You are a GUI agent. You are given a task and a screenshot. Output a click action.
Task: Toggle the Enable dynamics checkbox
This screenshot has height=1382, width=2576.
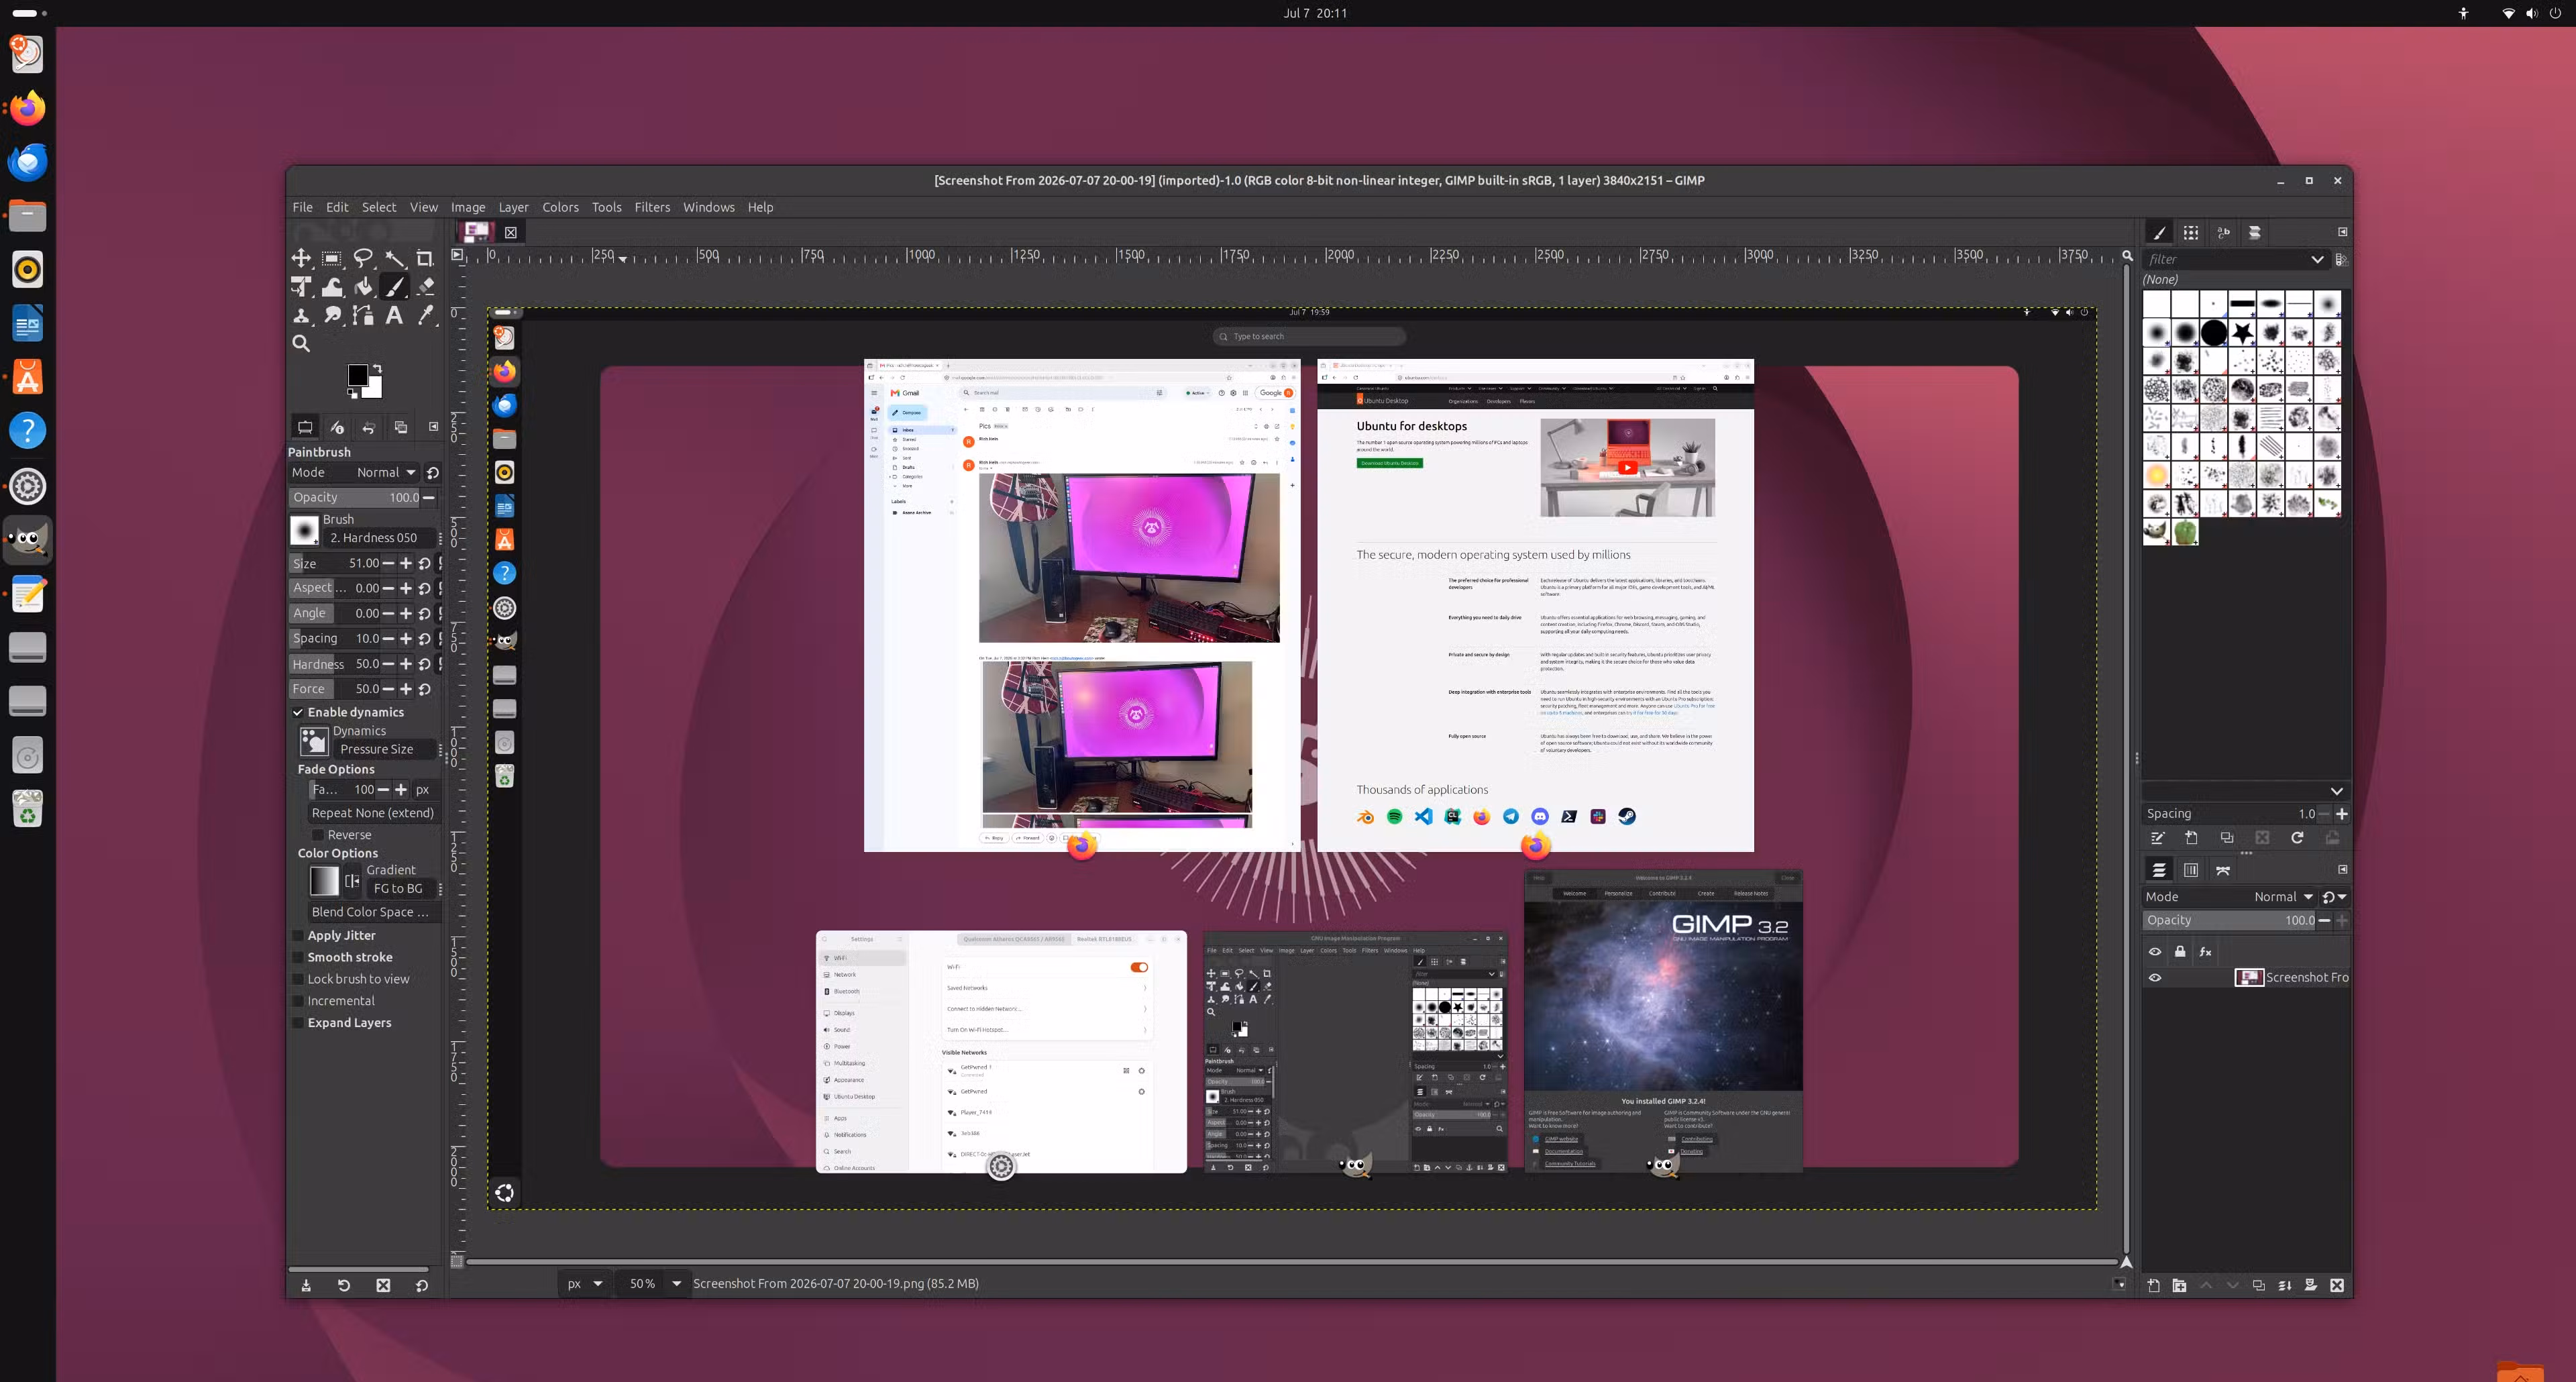pos(298,712)
